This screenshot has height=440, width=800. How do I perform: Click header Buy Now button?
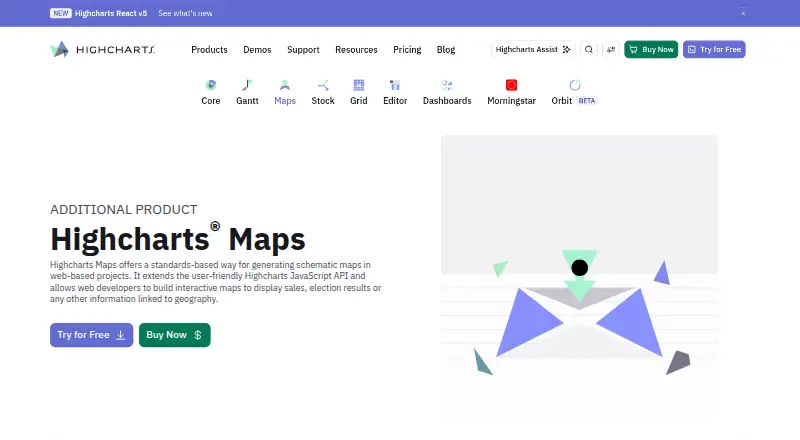651,50
